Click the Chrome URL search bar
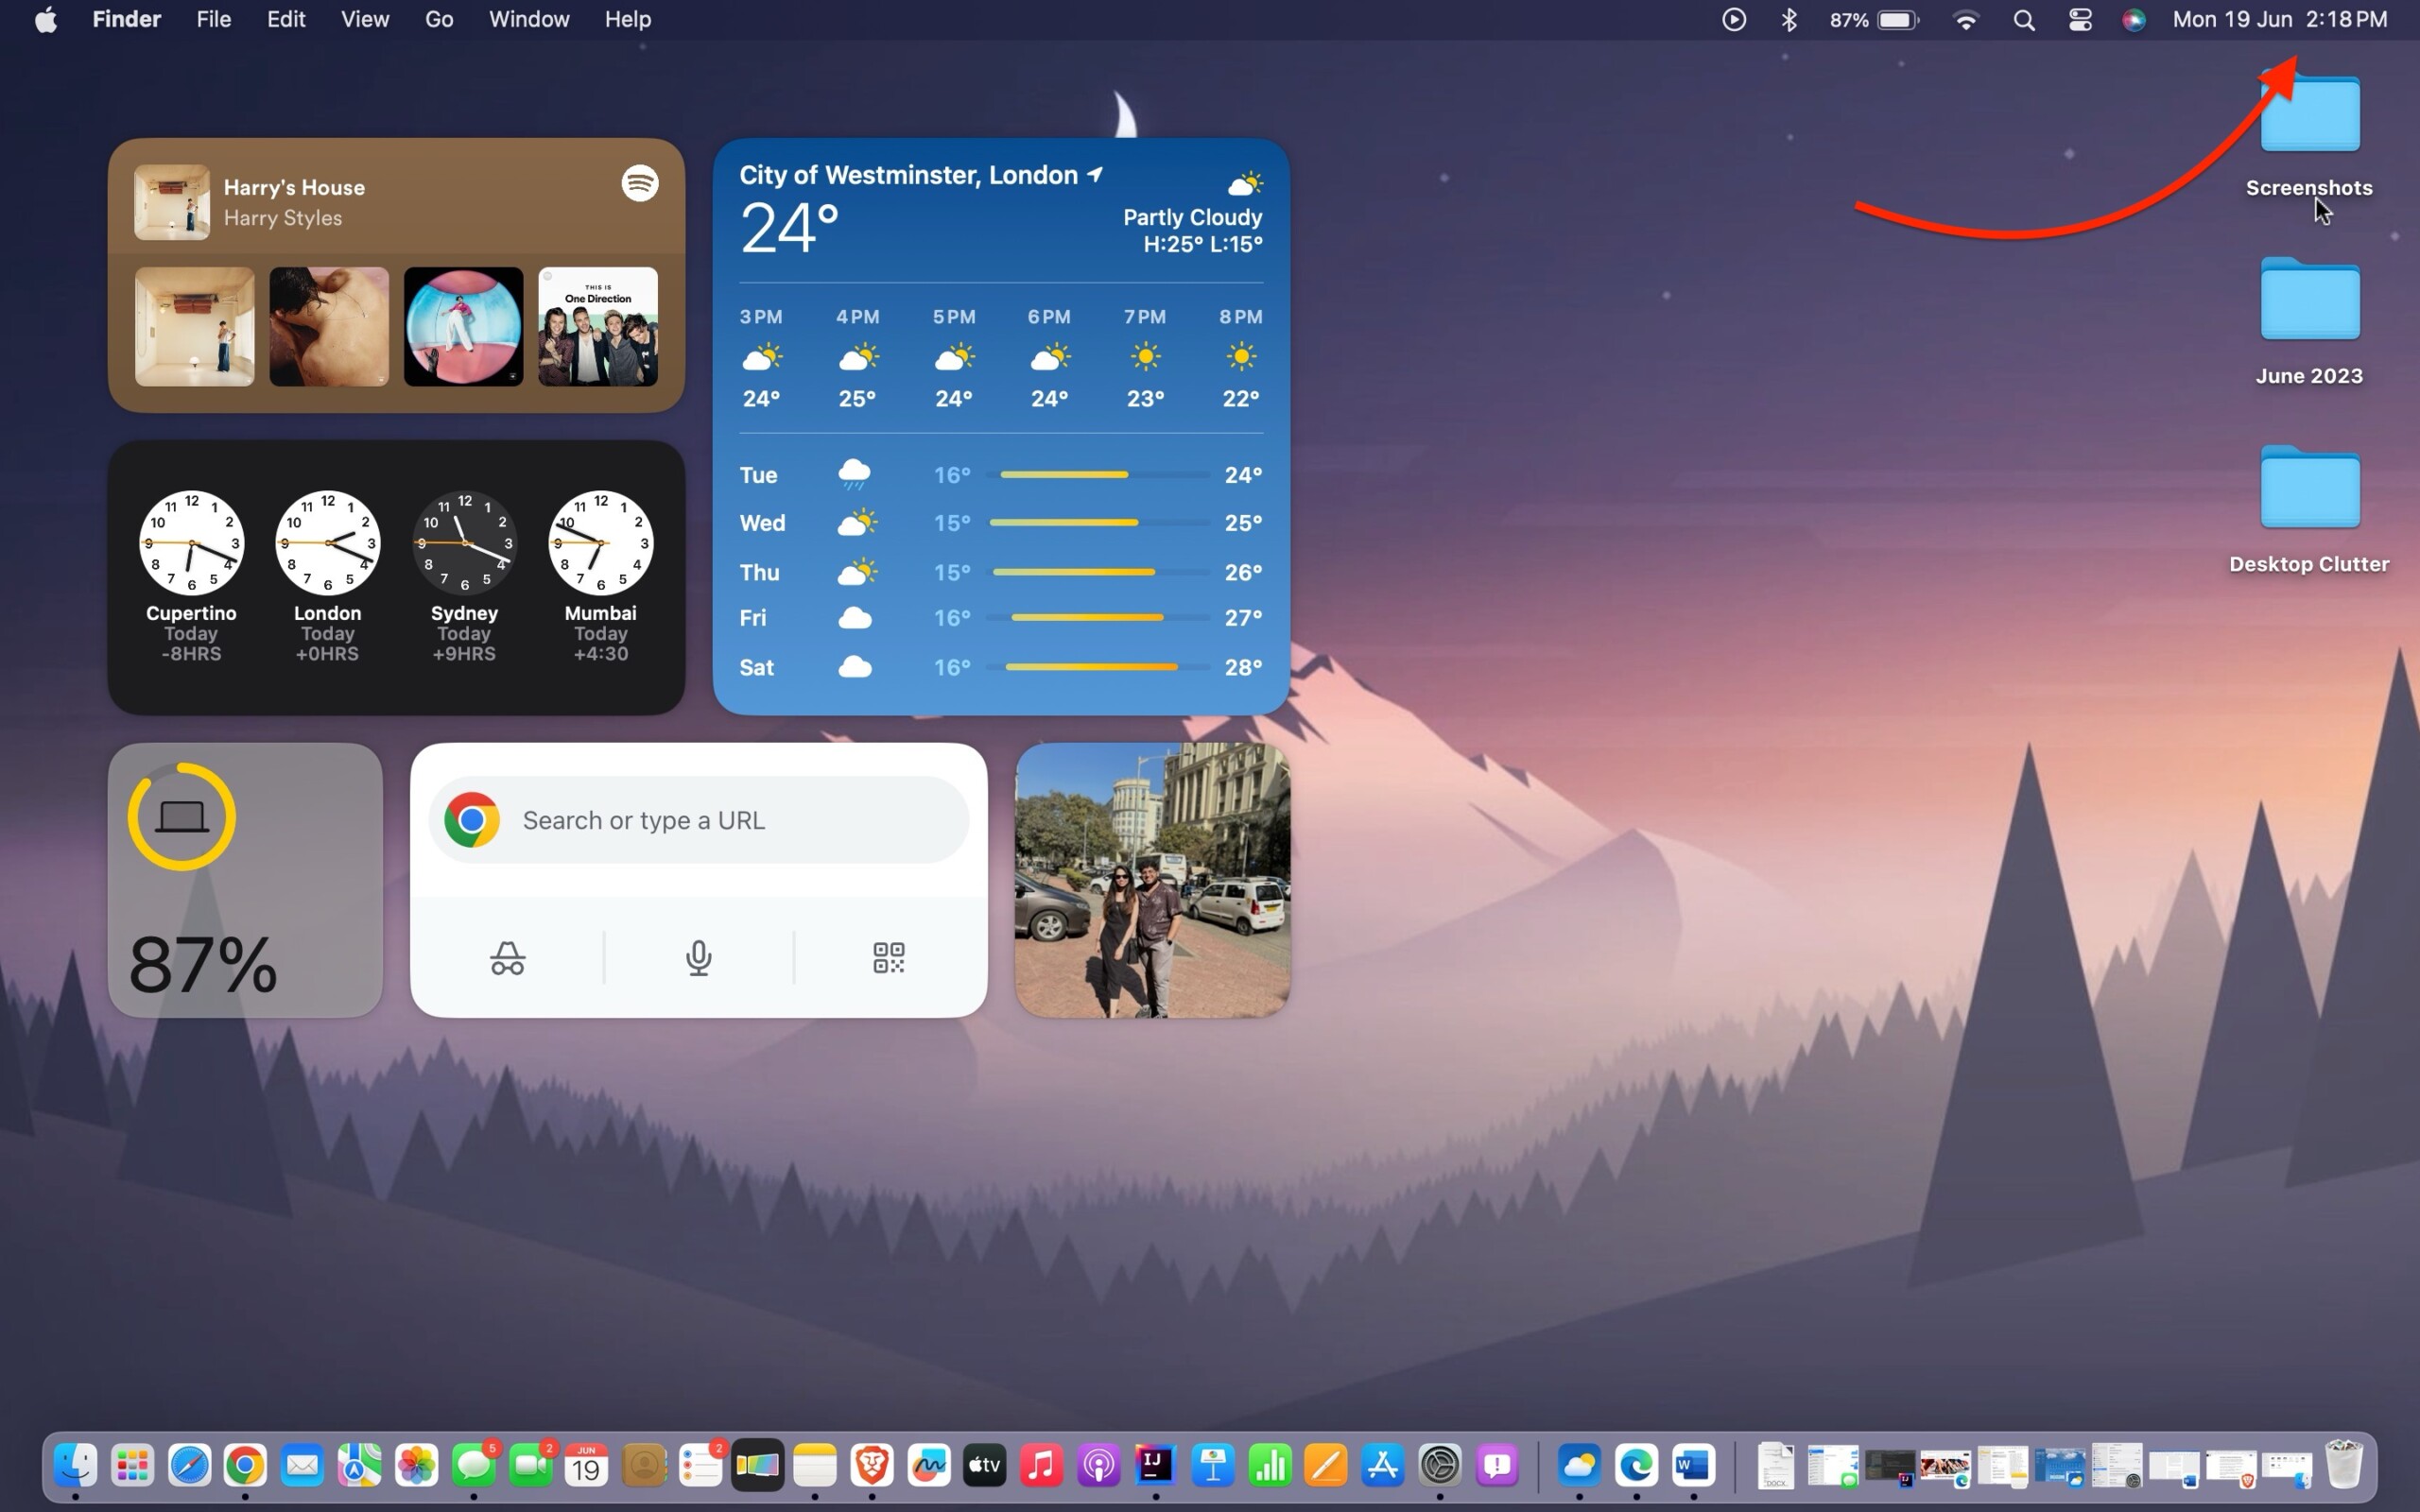 [x=699, y=818]
